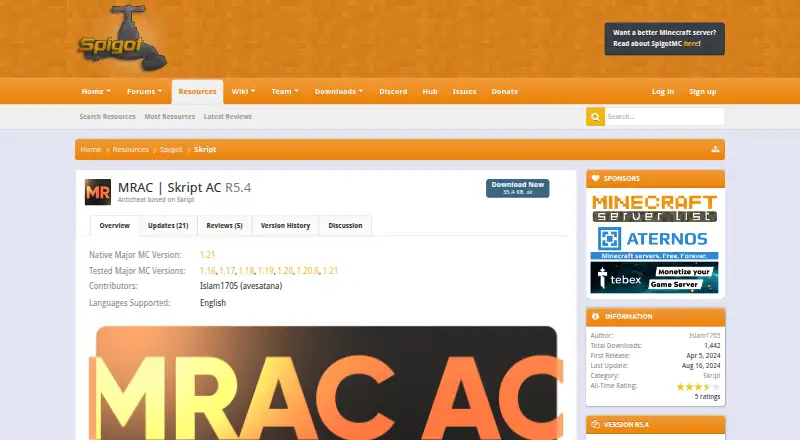Click tested version 1.19 link
The image size is (800, 440).
266,271
